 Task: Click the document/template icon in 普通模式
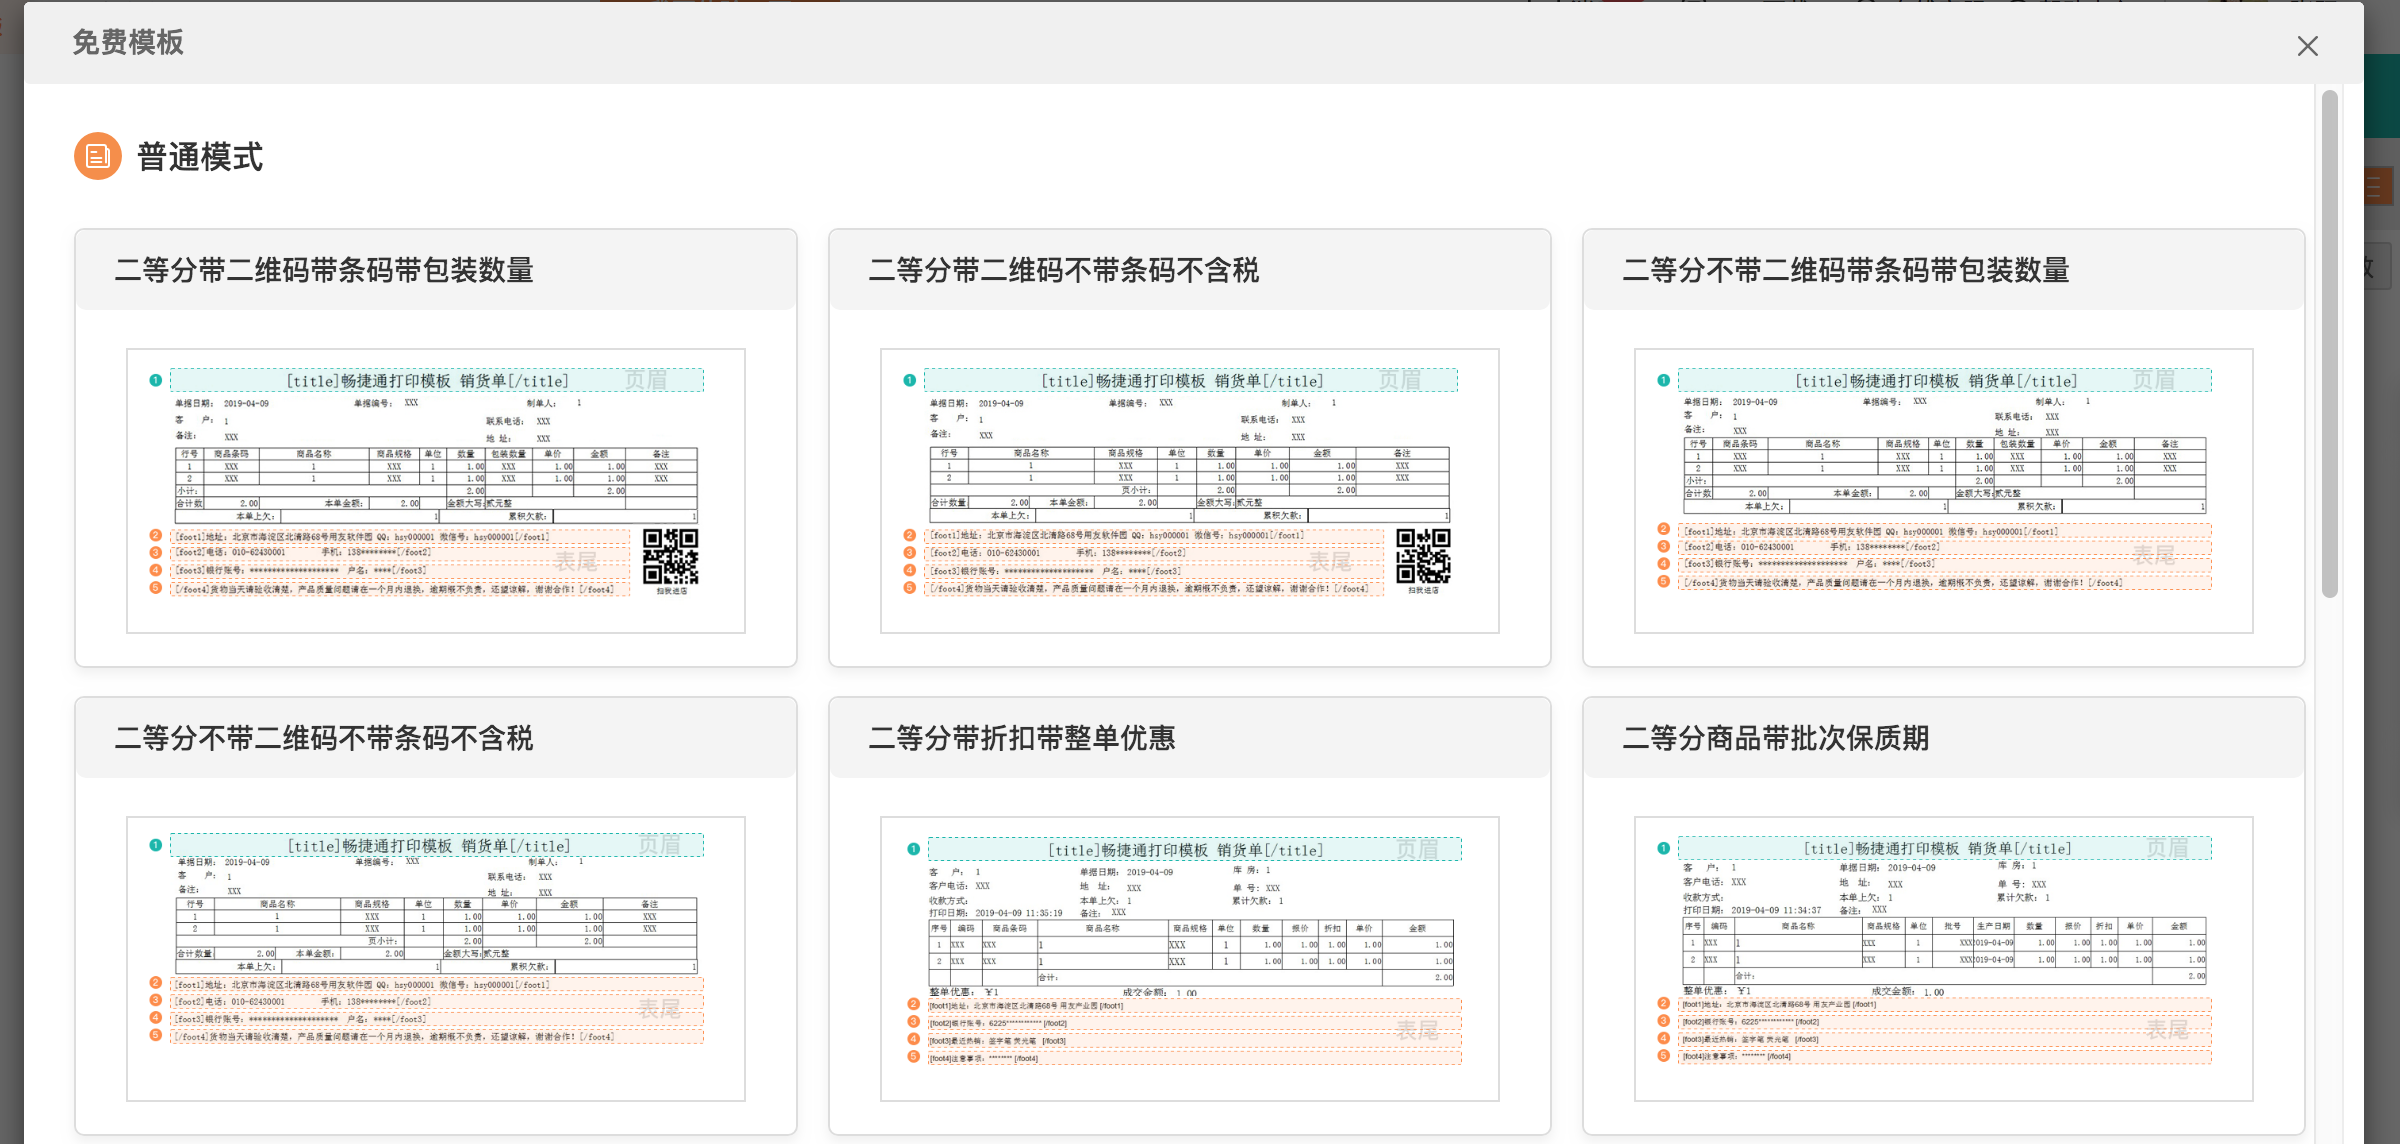(x=96, y=158)
